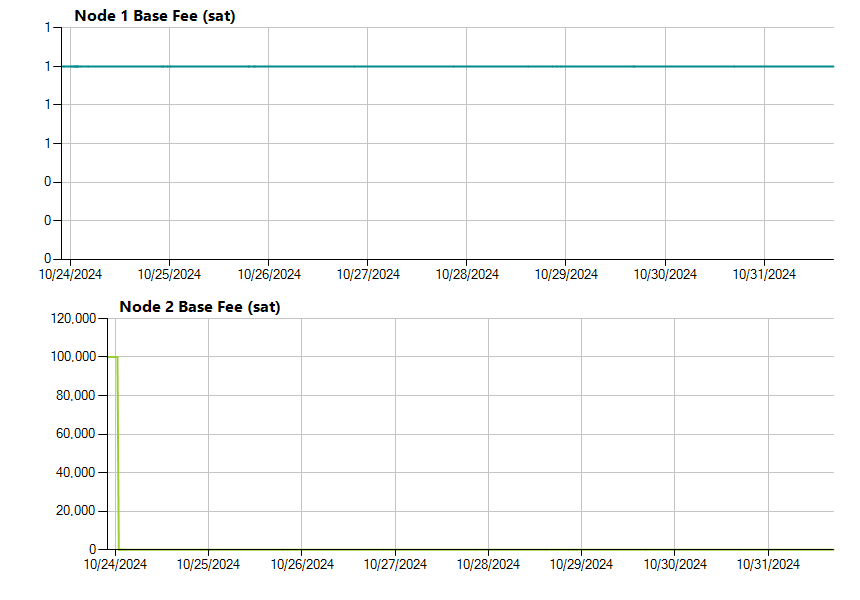Click 10/24/2024 label on Node 2 axis
This screenshot has width=860, height=600.
click(115, 565)
